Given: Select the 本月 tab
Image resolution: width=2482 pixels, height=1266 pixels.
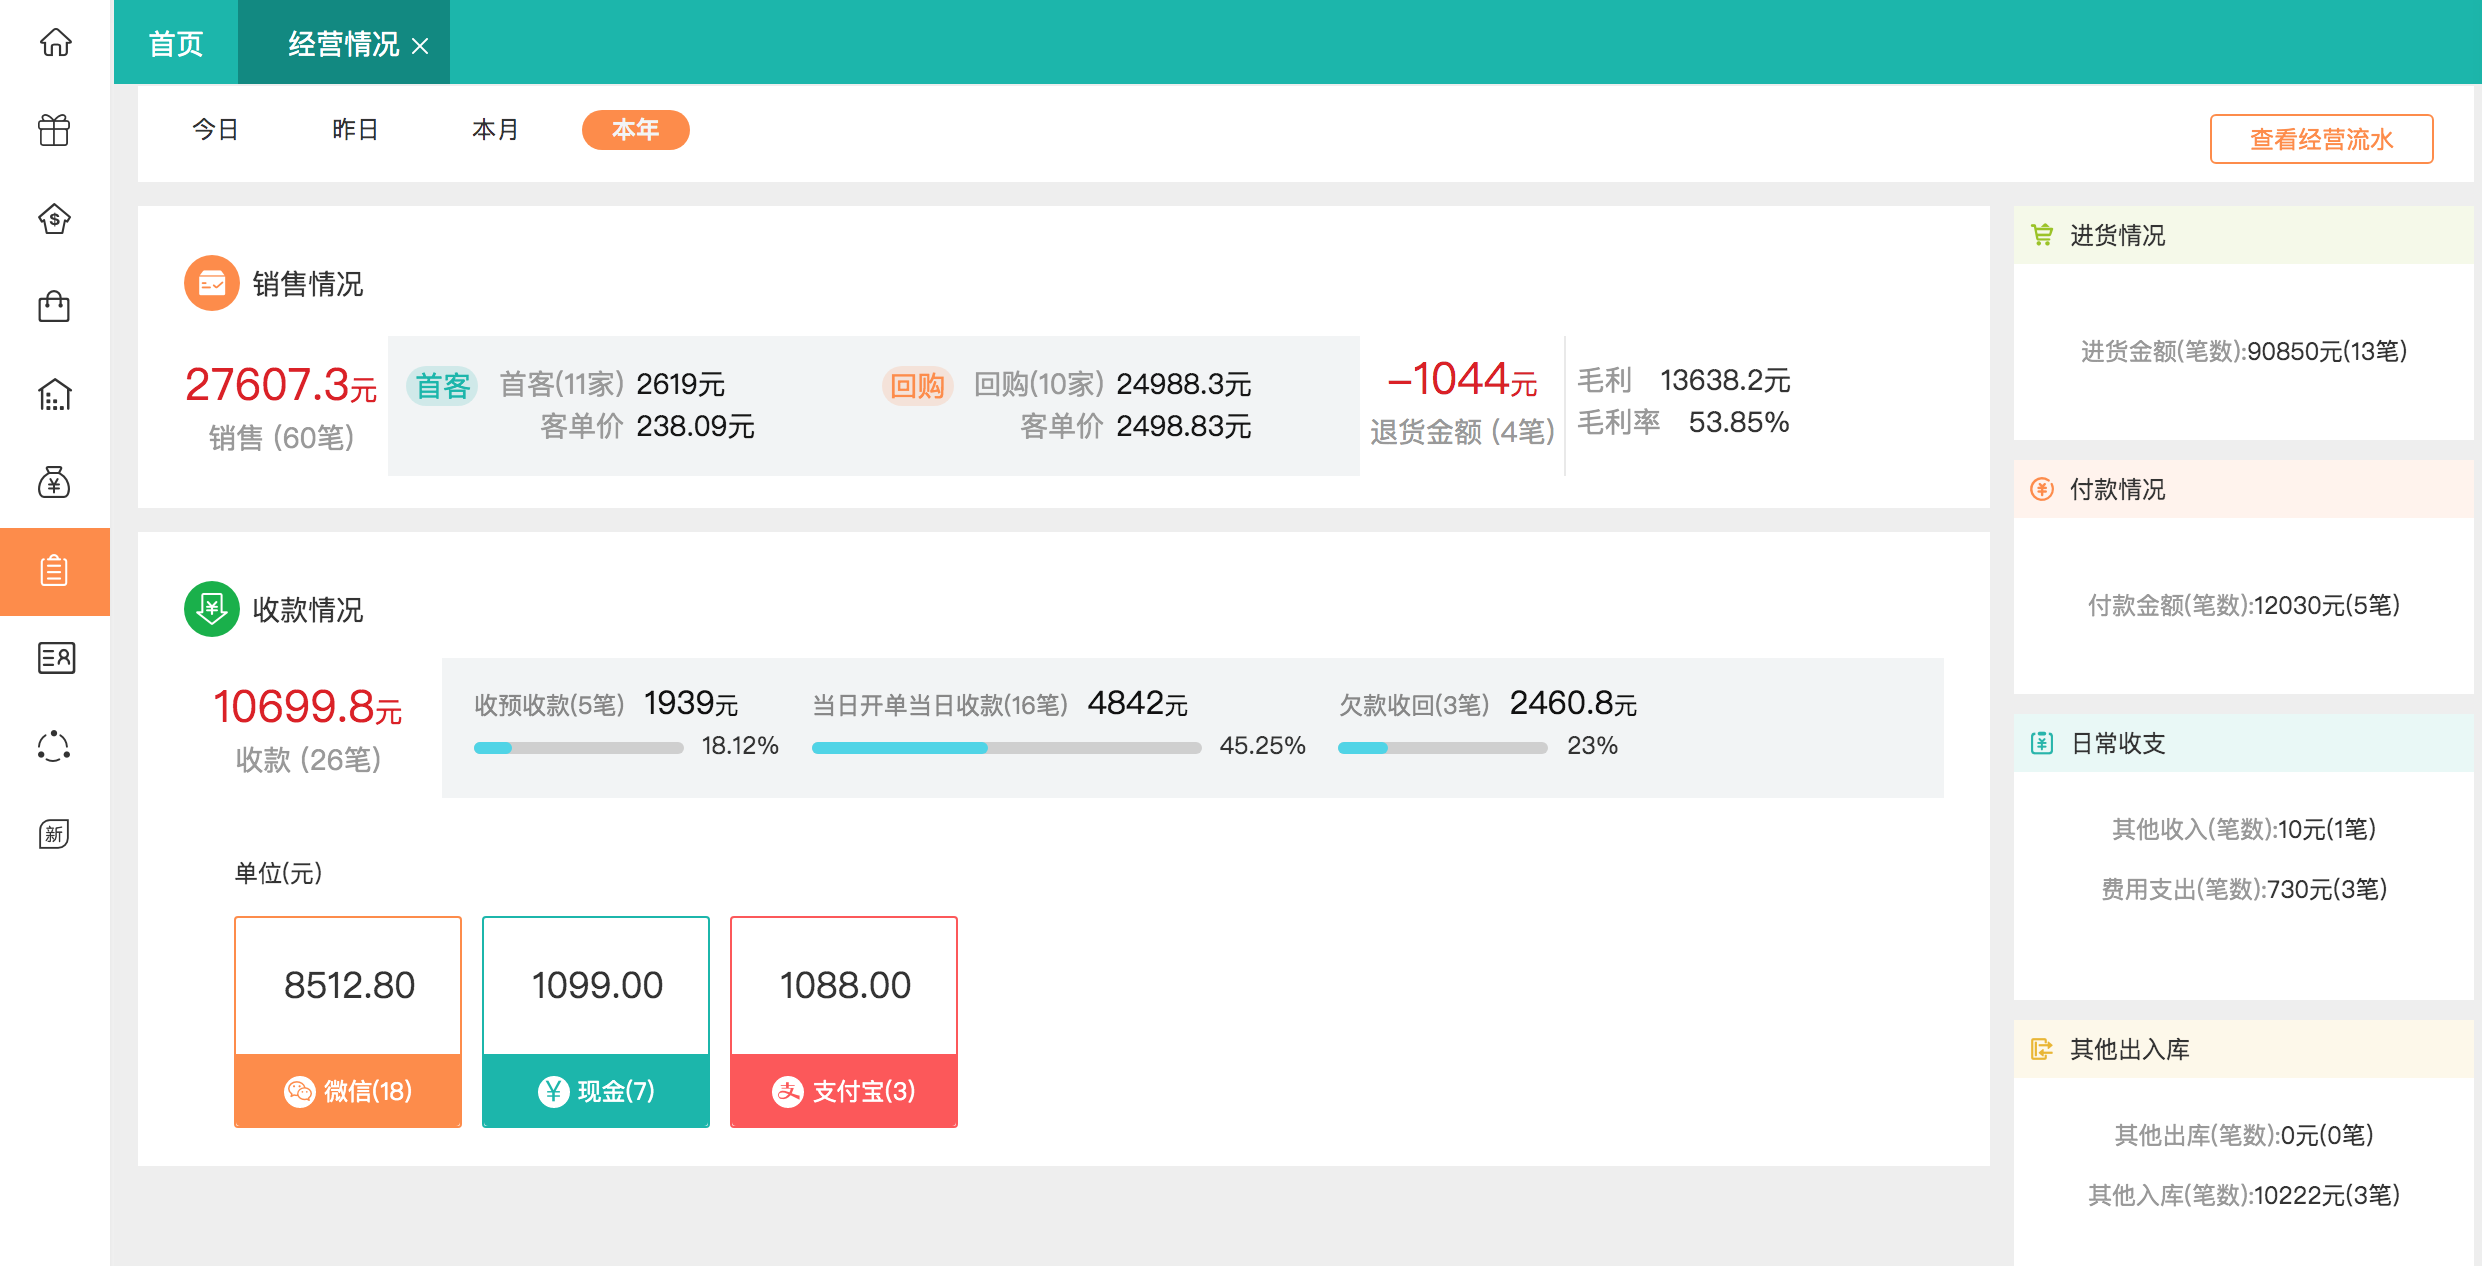Looking at the screenshot, I should (x=494, y=131).
